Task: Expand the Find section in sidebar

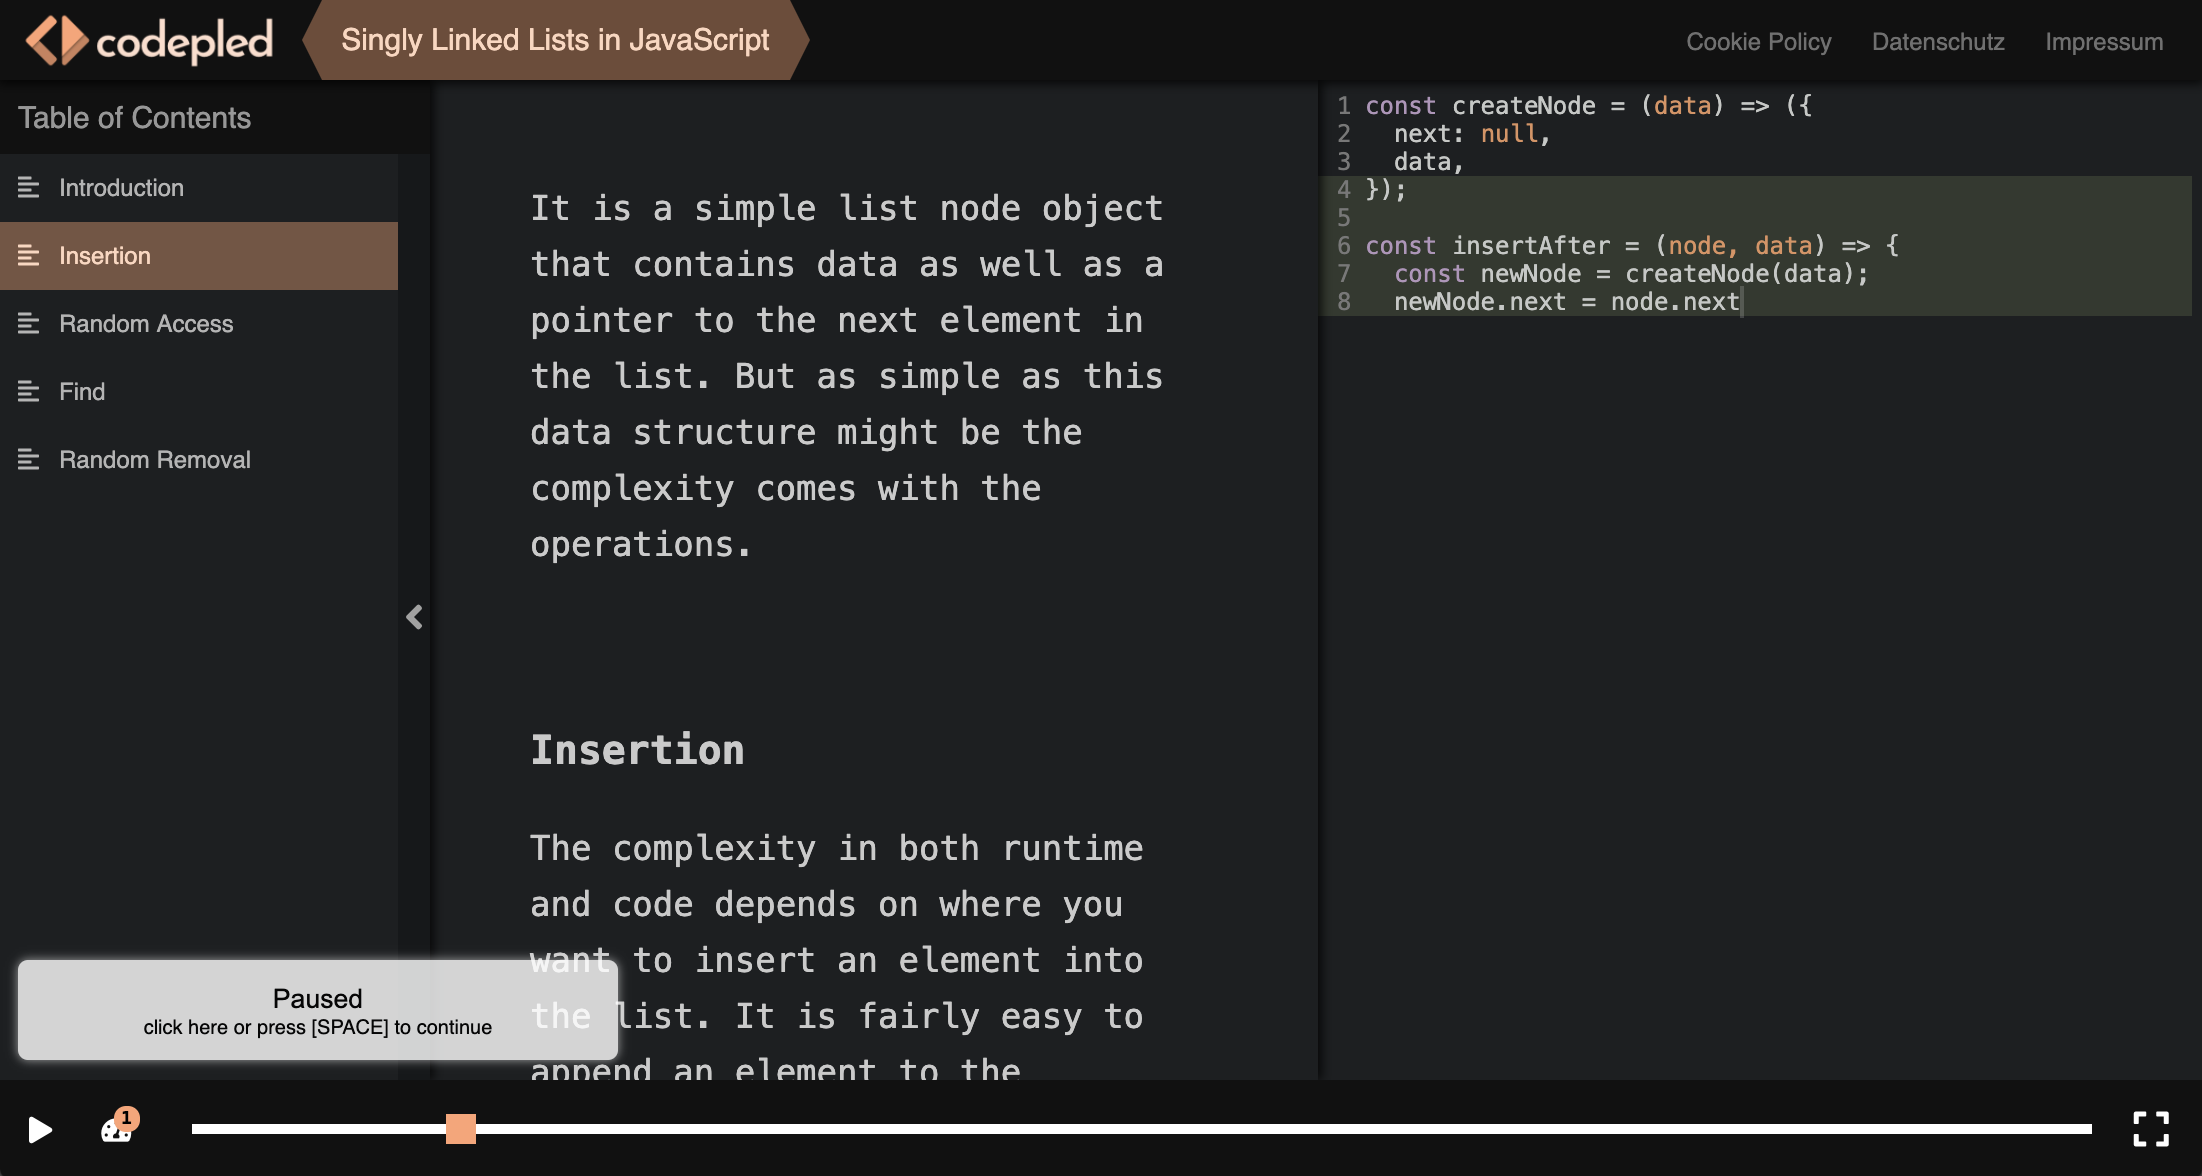Action: click(x=80, y=391)
